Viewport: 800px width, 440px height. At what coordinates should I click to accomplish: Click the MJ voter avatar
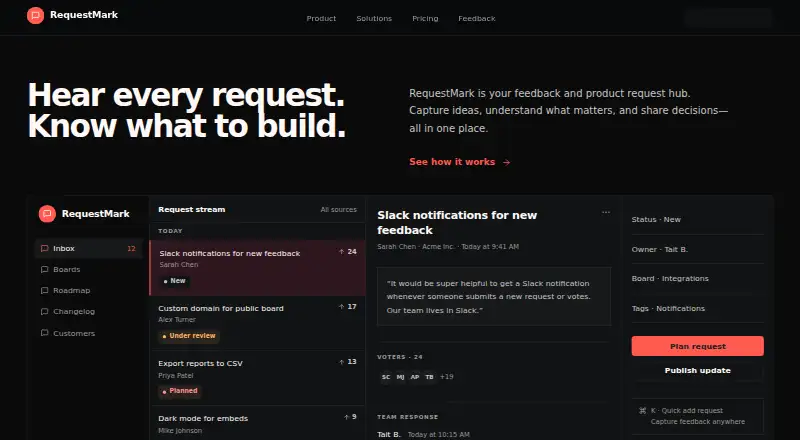[401, 377]
